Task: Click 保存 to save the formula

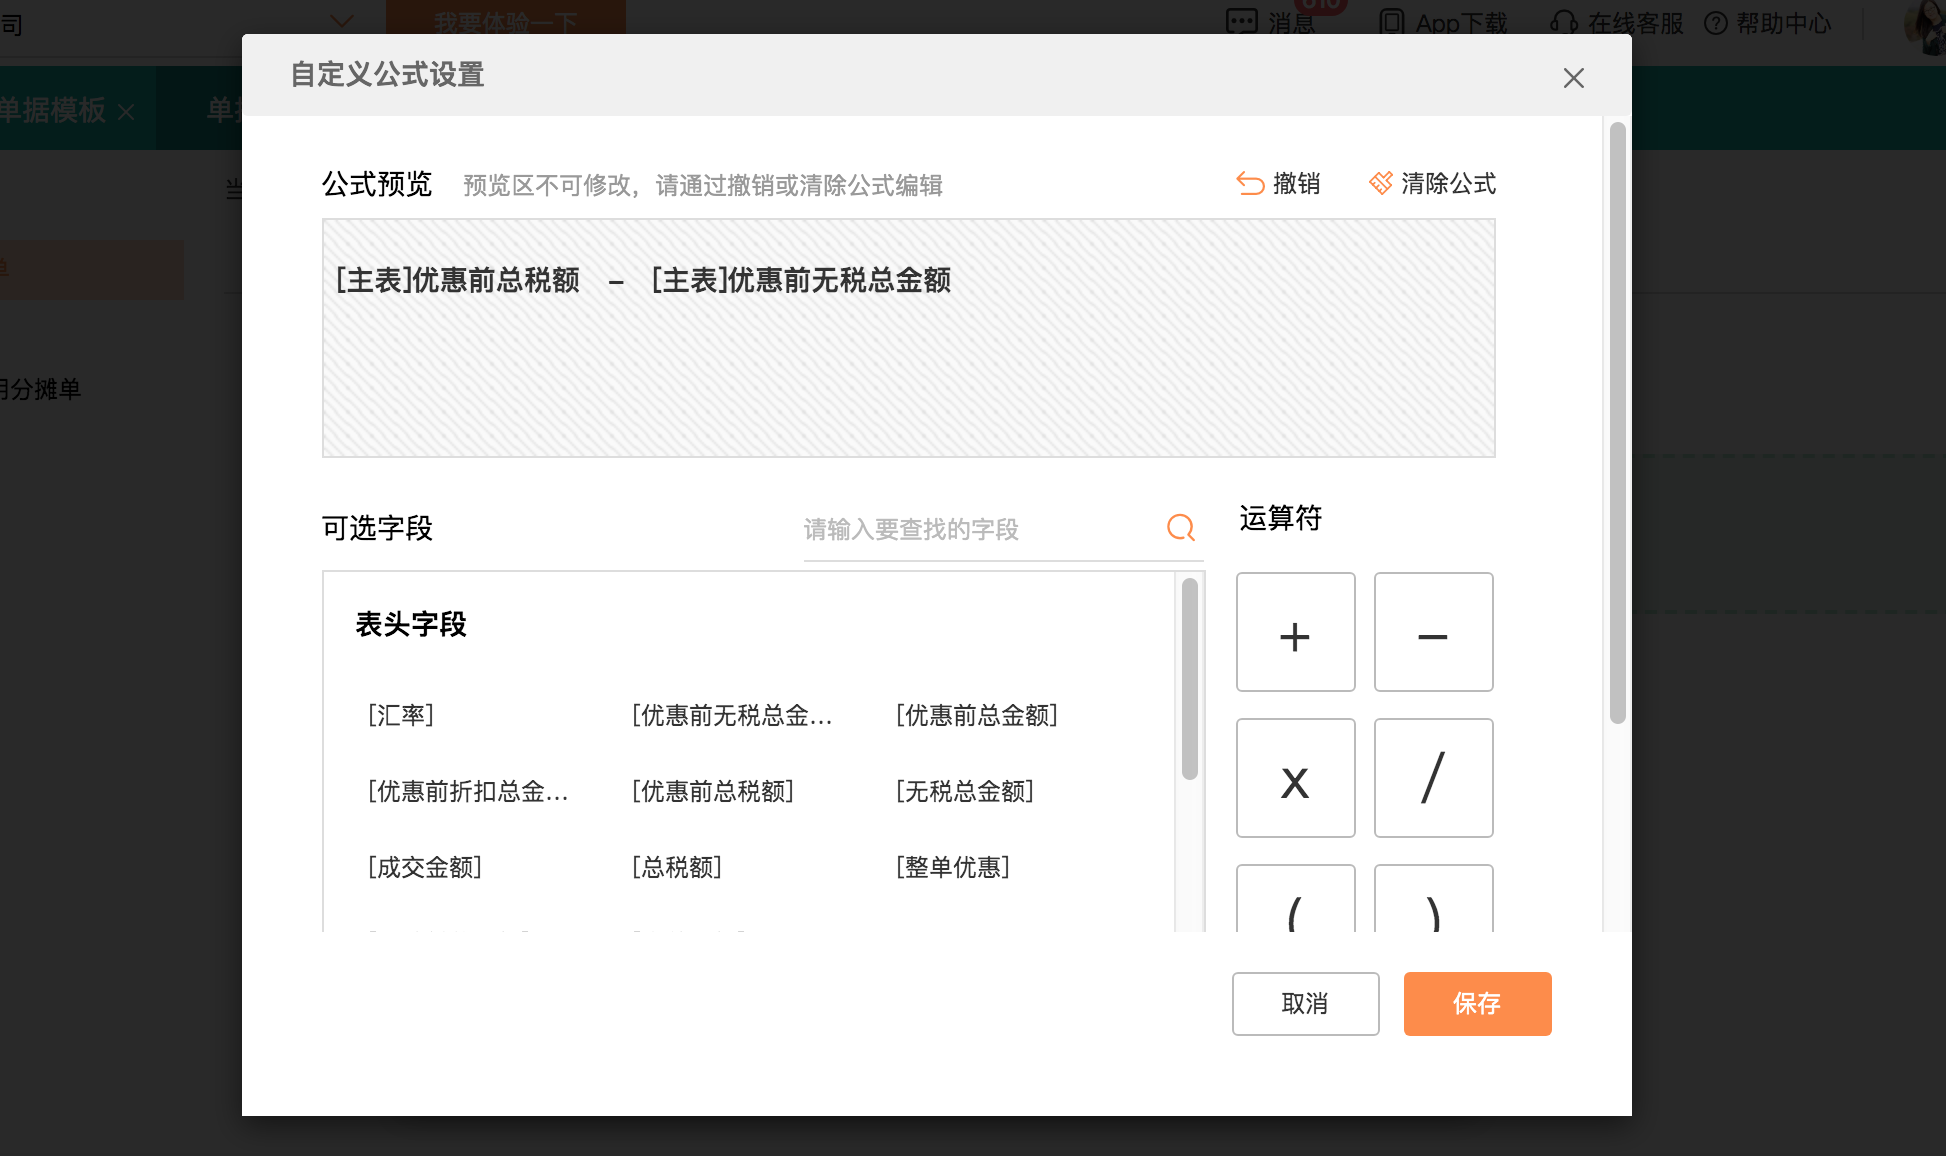Action: click(x=1477, y=1003)
